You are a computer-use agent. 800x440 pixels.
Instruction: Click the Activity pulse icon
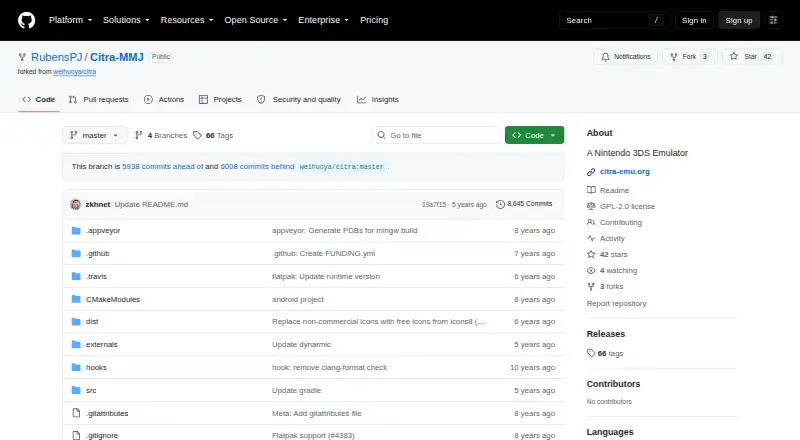coord(591,238)
